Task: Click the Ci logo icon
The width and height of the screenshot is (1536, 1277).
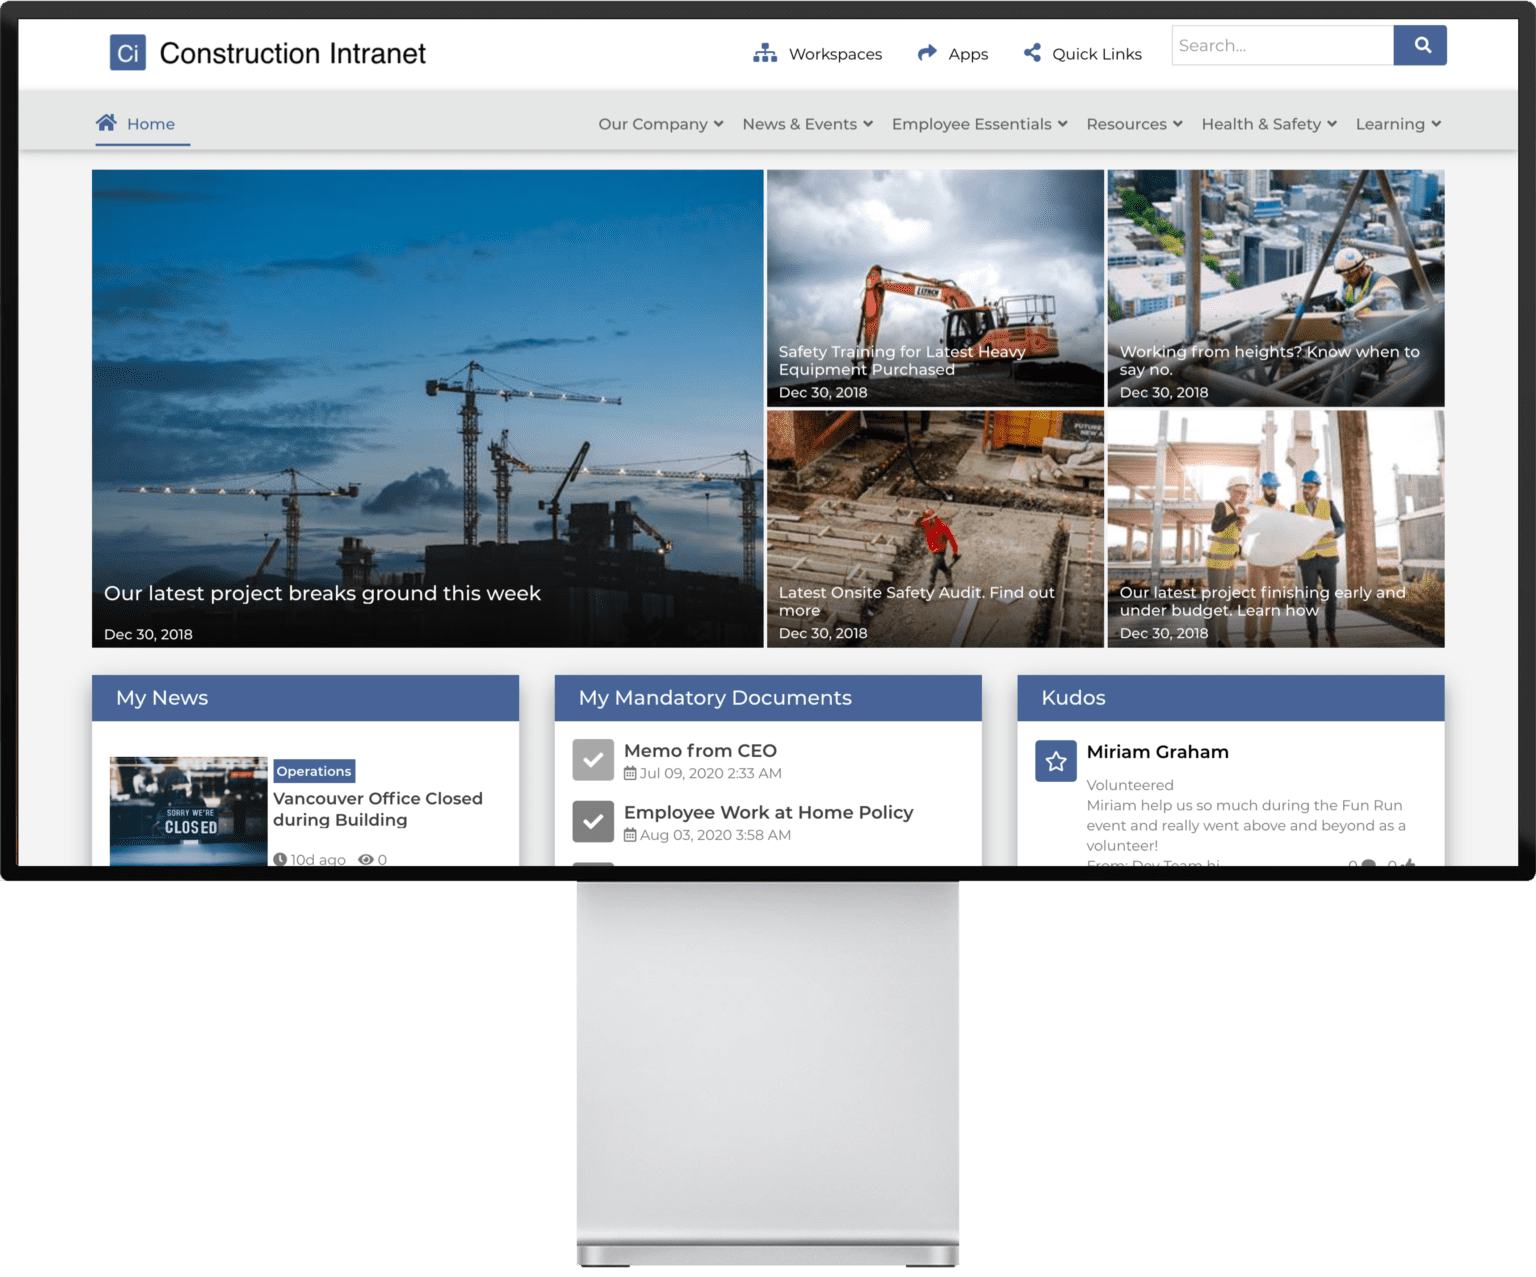Action: 127,52
